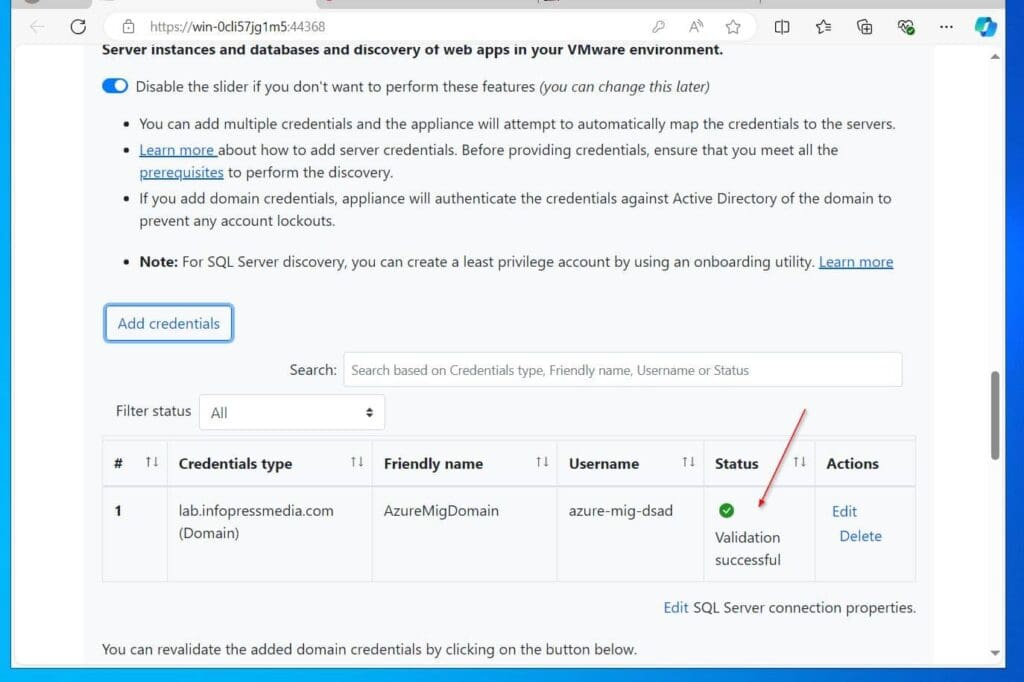Click the page vertical scrollbar thumb

995,415
